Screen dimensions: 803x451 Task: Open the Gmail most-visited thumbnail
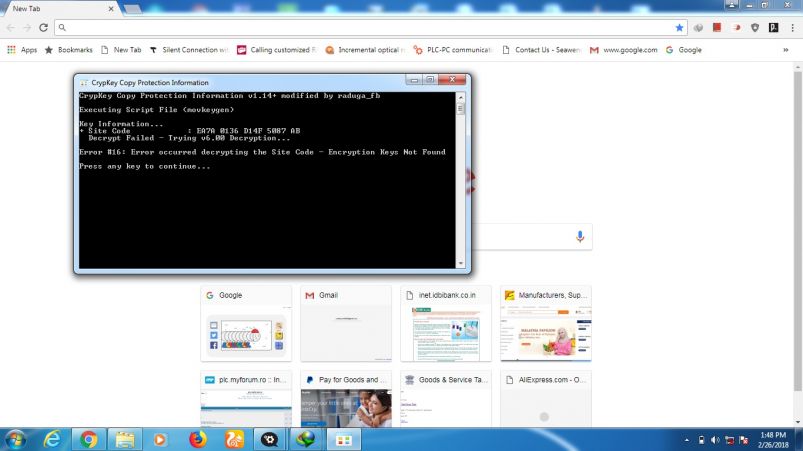tap(345, 324)
